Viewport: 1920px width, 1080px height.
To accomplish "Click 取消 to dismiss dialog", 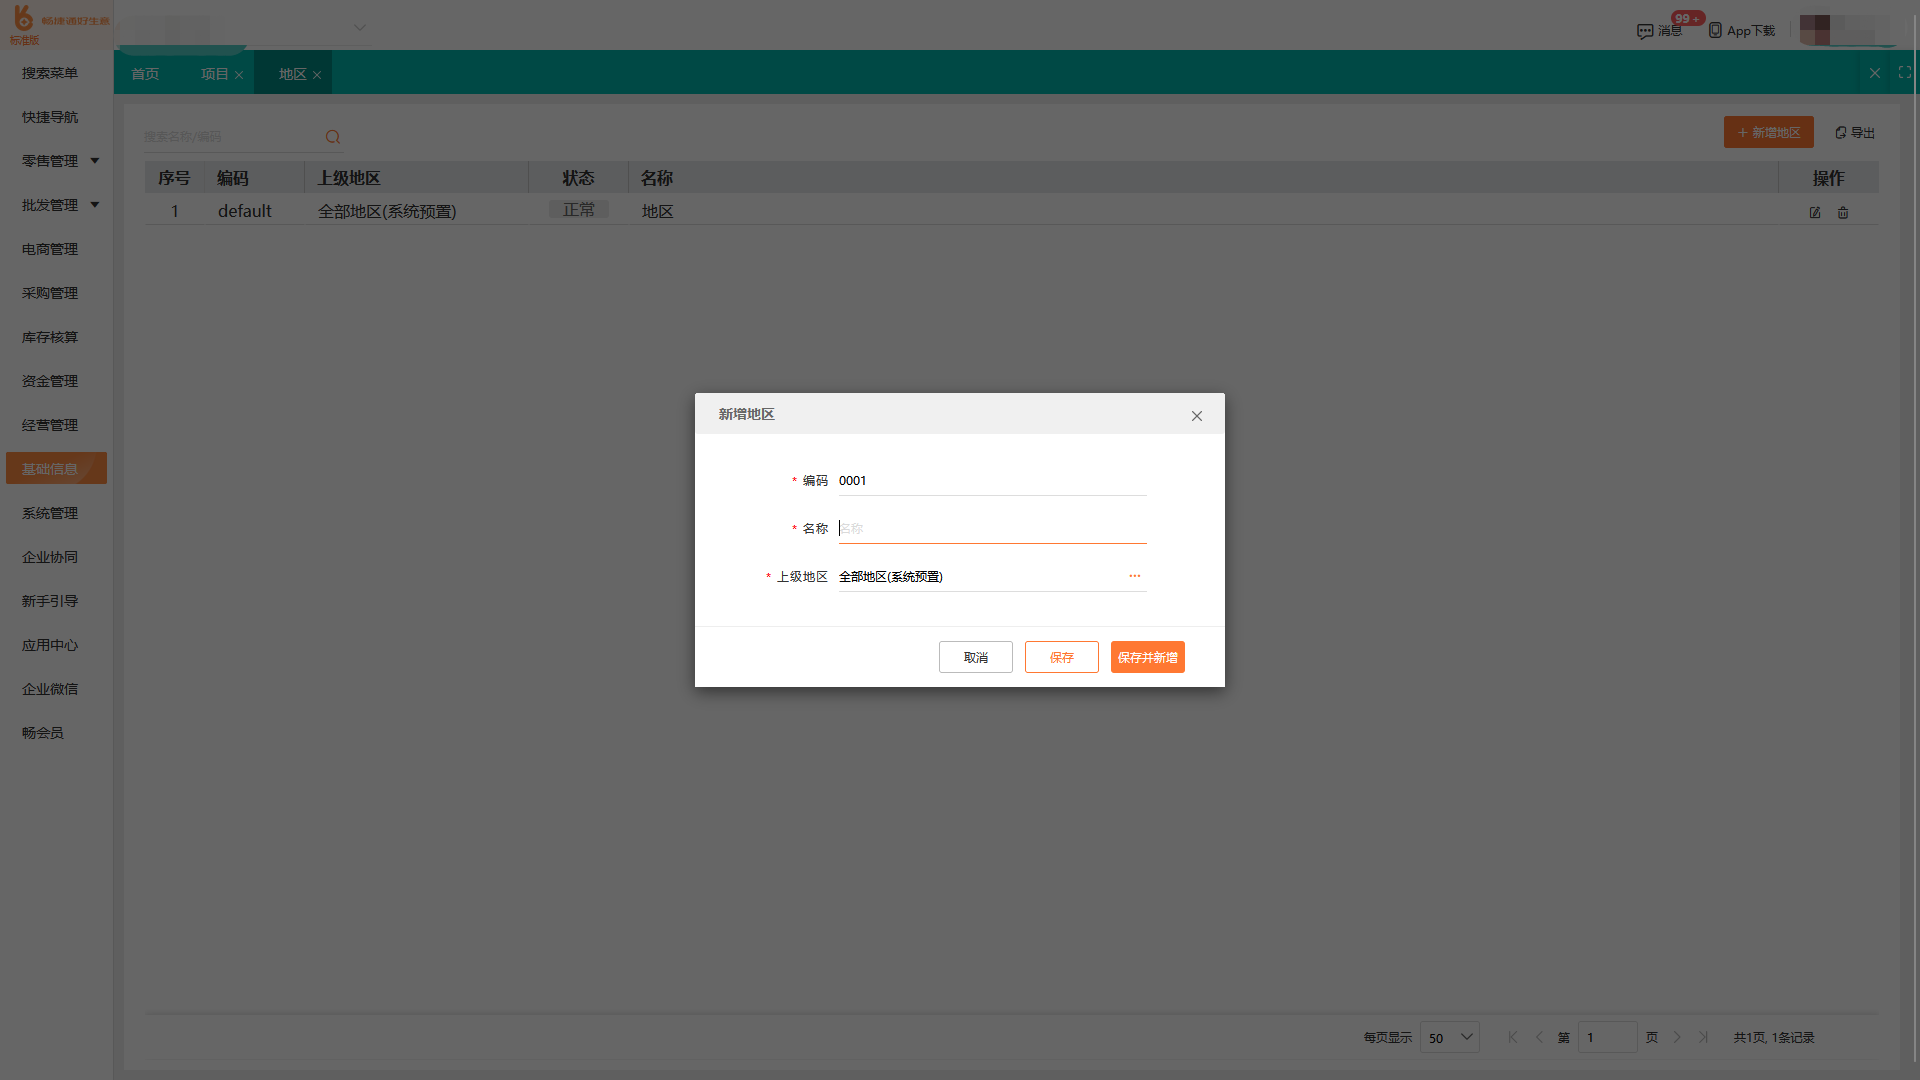I will [975, 657].
